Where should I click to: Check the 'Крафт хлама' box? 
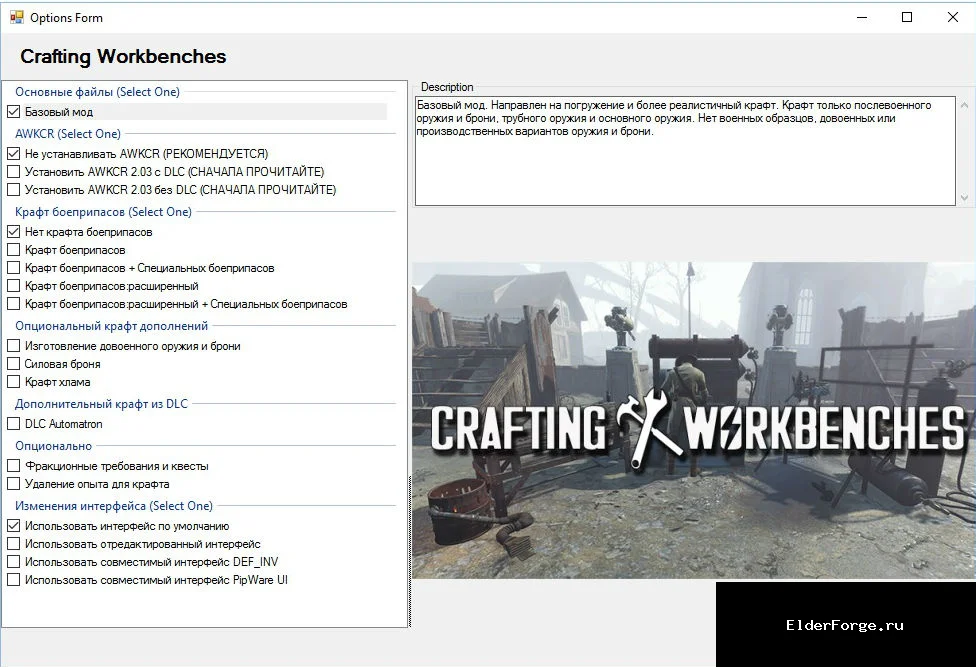coord(14,382)
